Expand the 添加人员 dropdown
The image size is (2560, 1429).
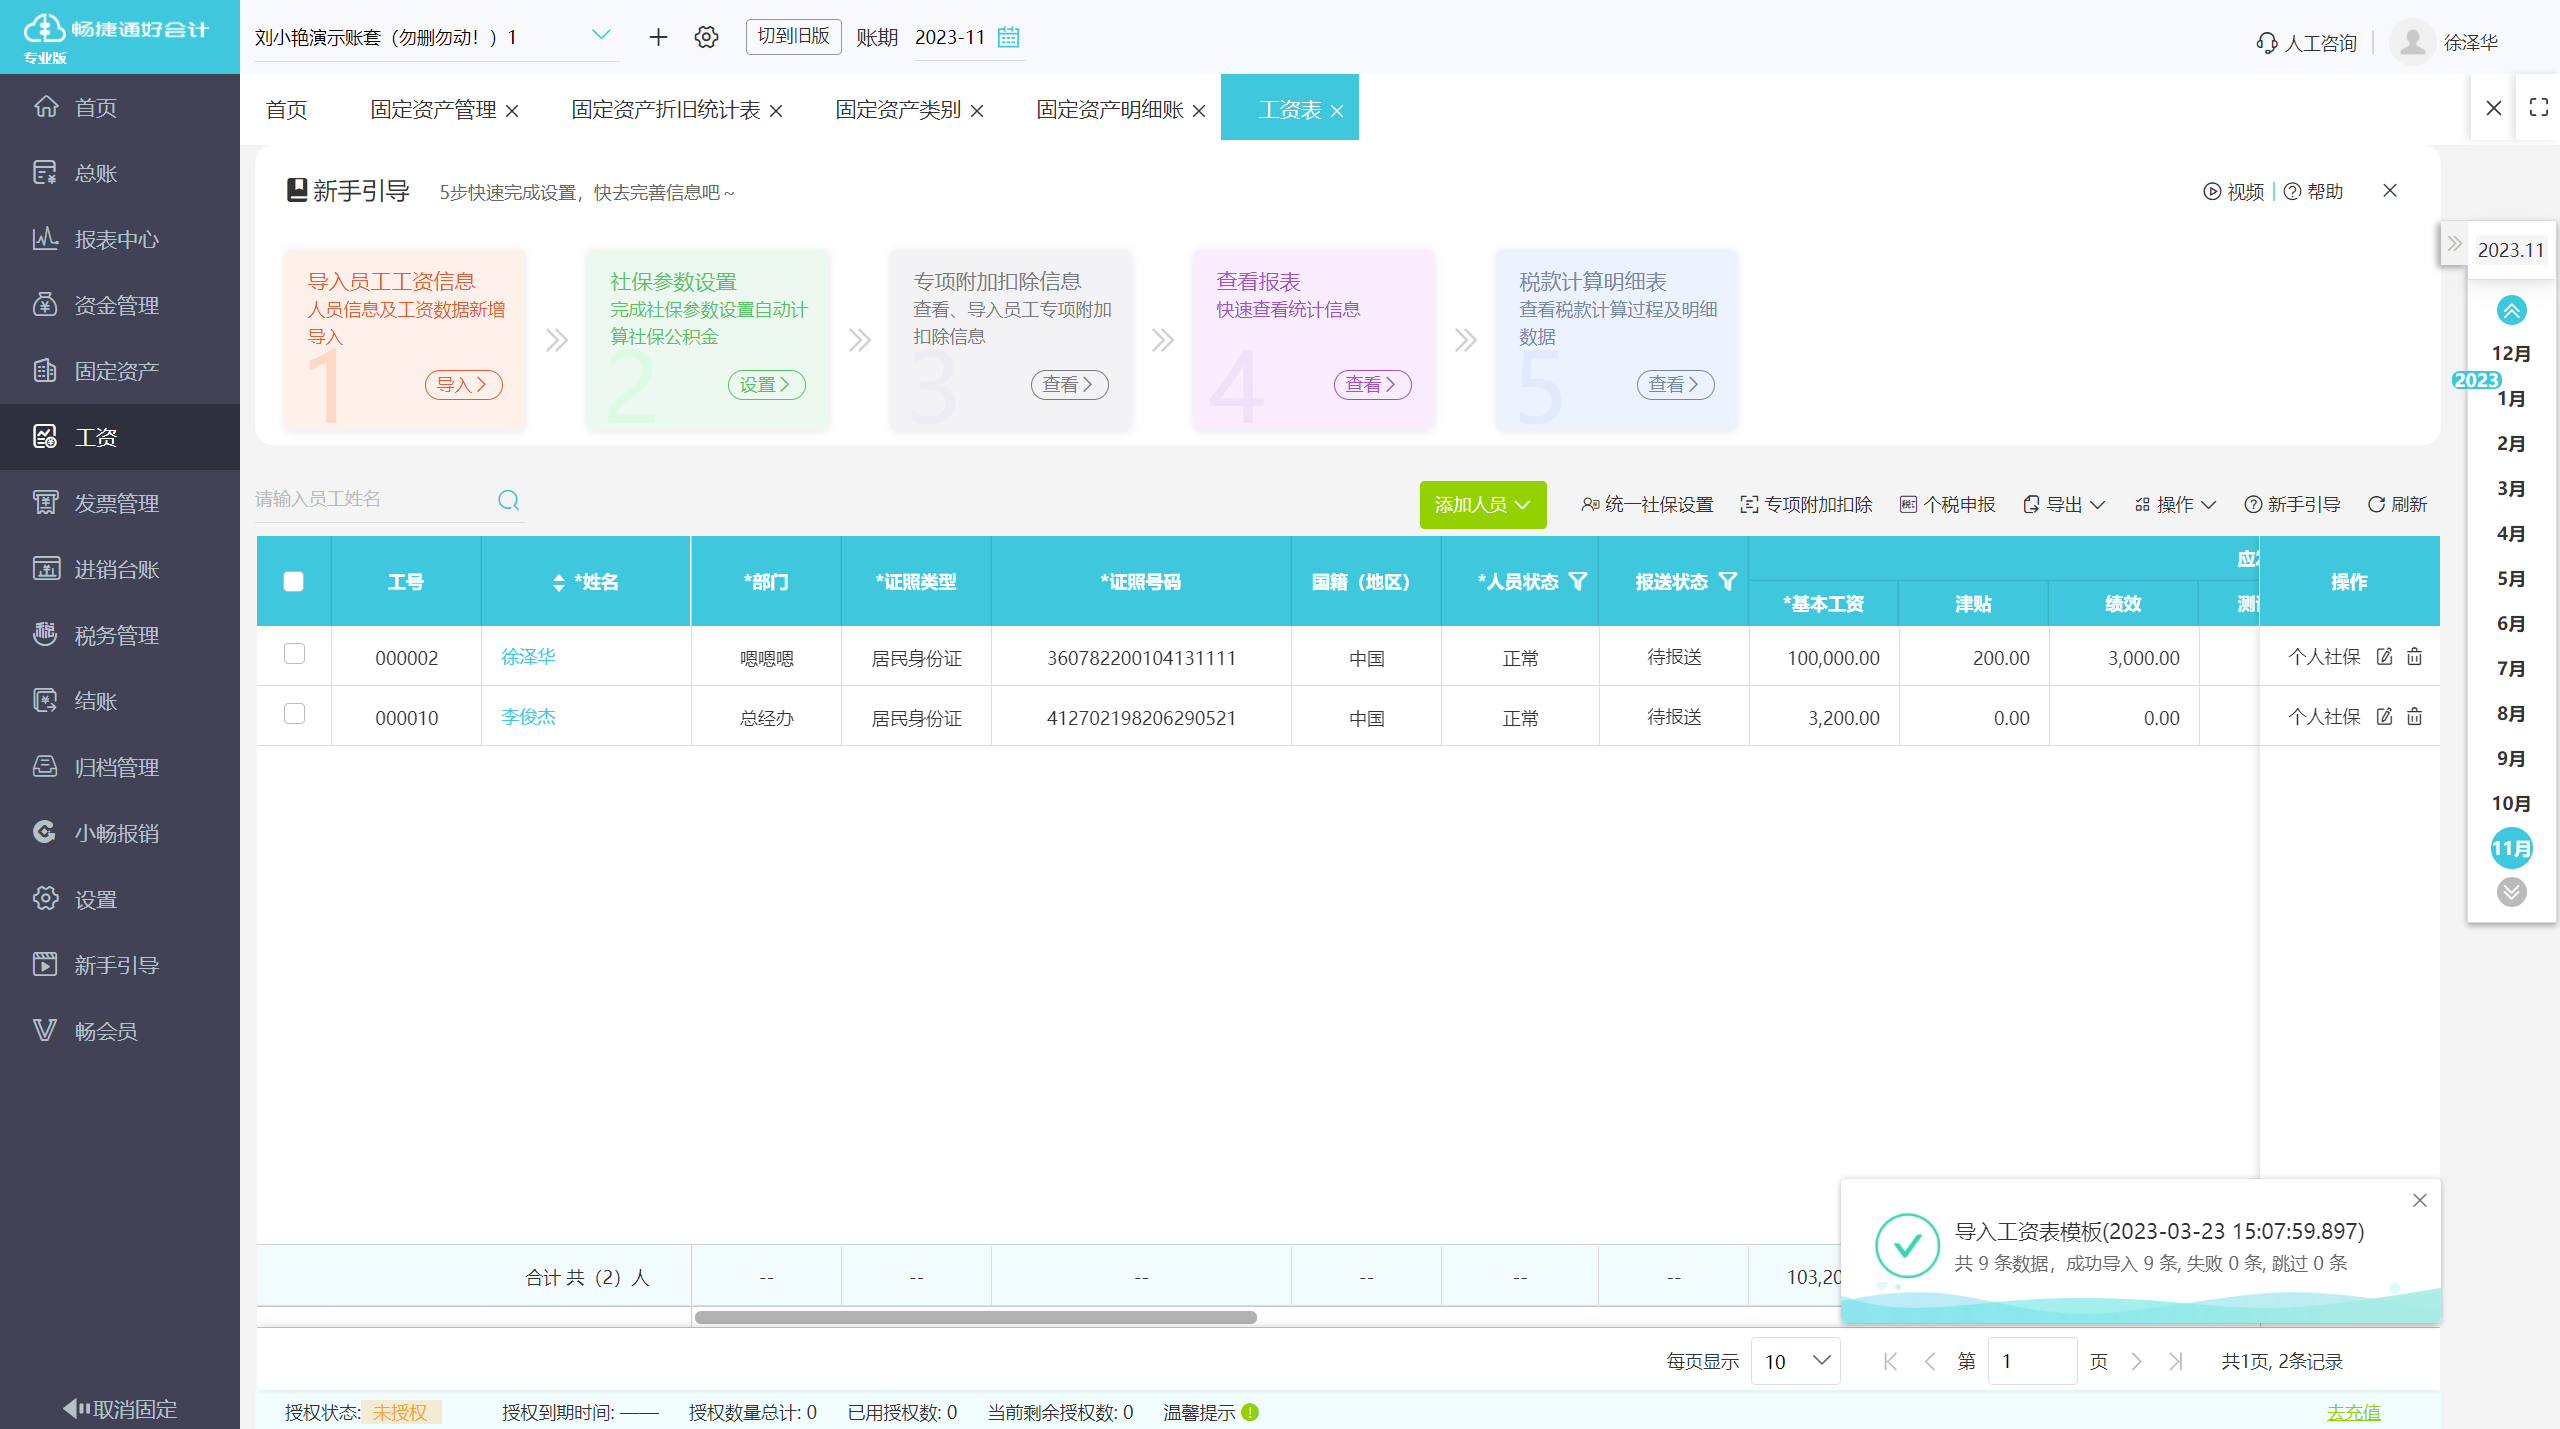click(1524, 504)
